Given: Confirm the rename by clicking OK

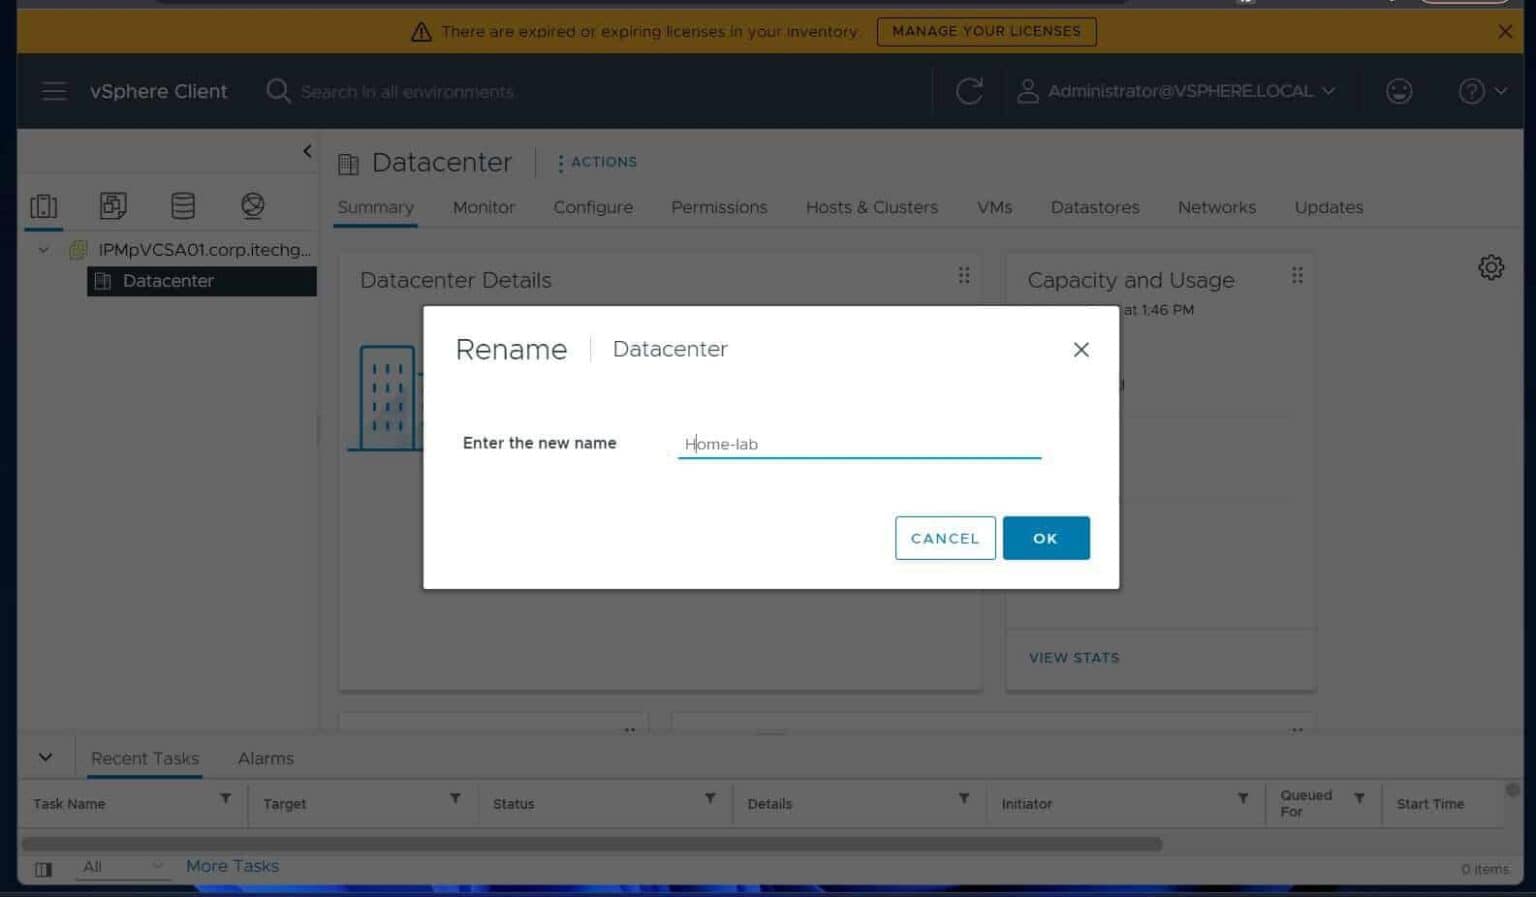Looking at the screenshot, I should pos(1046,538).
